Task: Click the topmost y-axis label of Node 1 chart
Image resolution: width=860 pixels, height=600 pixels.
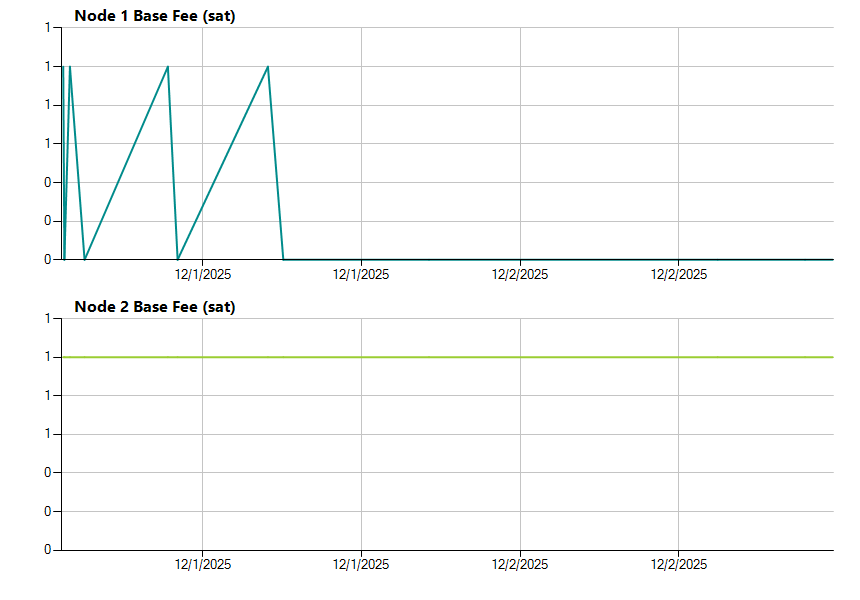Action: [46, 28]
